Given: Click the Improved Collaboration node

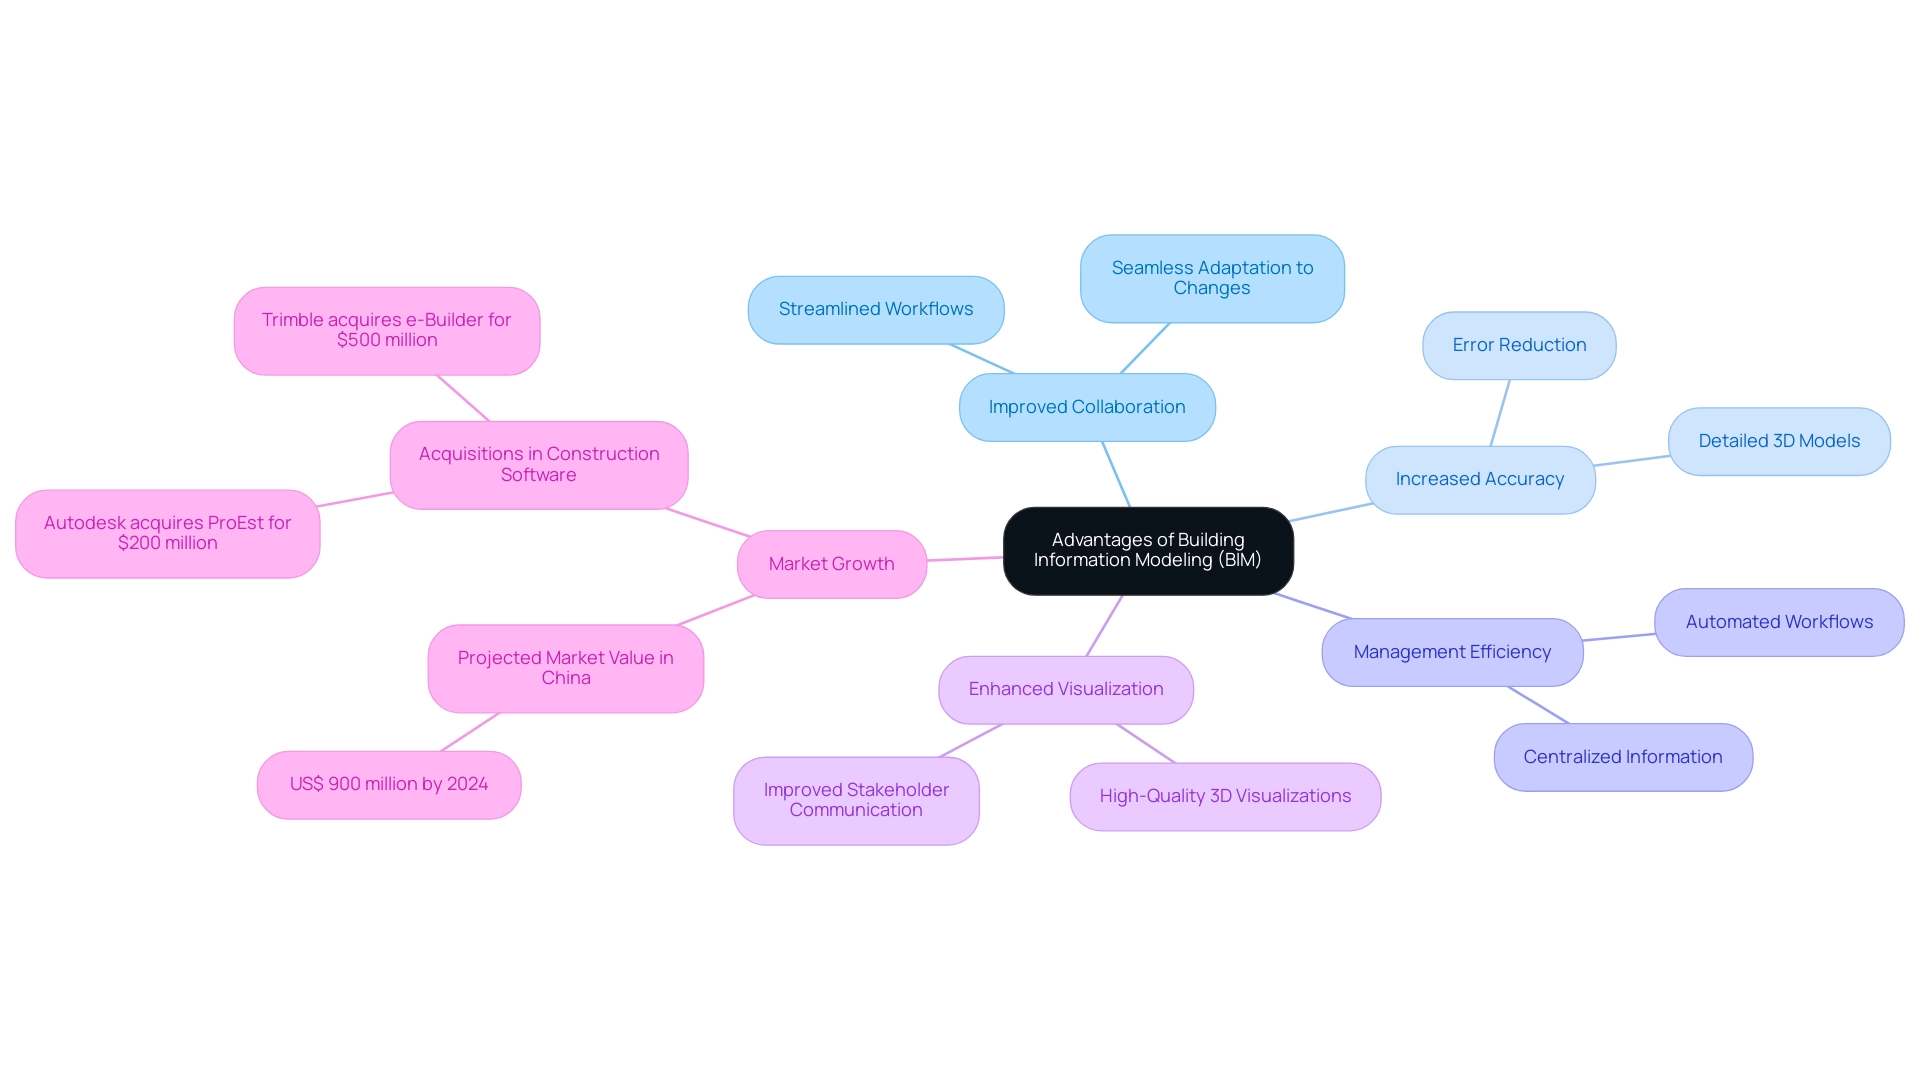Looking at the screenshot, I should point(1084,405).
